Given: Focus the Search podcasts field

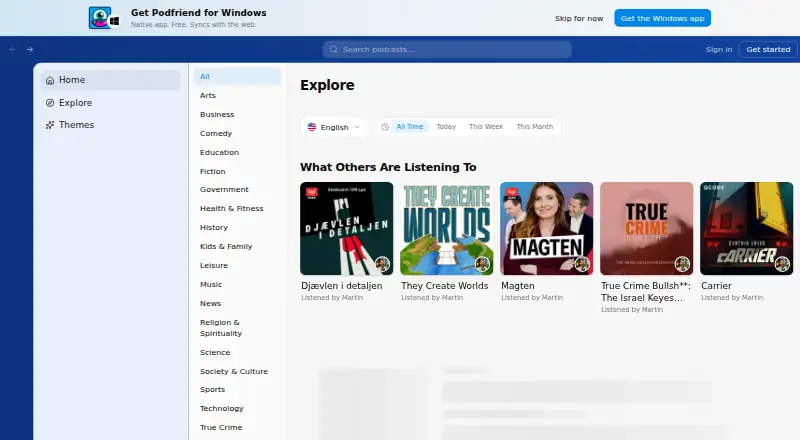Looking at the screenshot, I should click(x=447, y=50).
